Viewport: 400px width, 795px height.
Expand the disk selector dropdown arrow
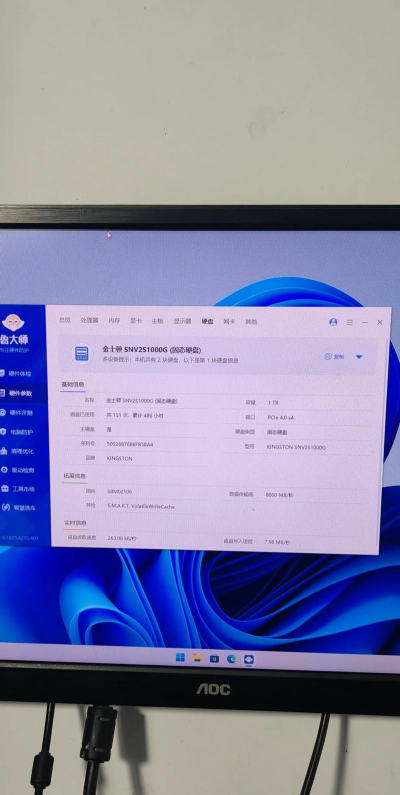(x=359, y=357)
